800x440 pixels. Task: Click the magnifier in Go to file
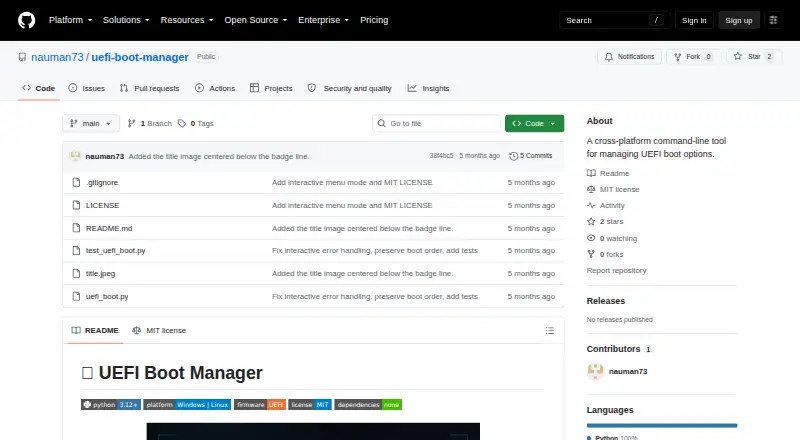pos(381,124)
